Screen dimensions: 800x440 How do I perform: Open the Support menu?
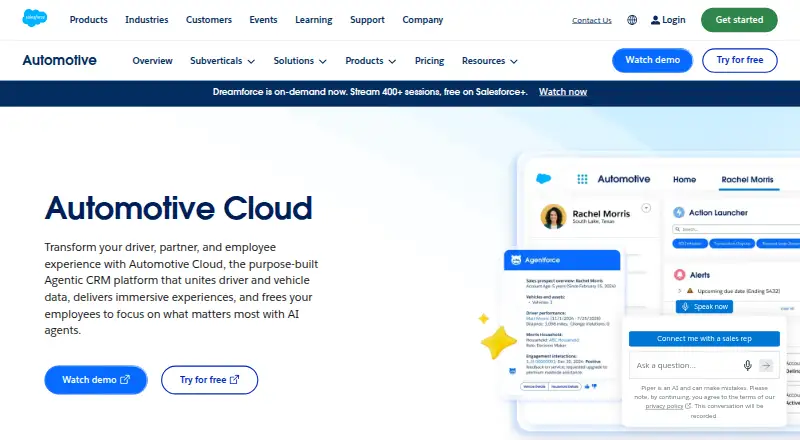tap(367, 19)
